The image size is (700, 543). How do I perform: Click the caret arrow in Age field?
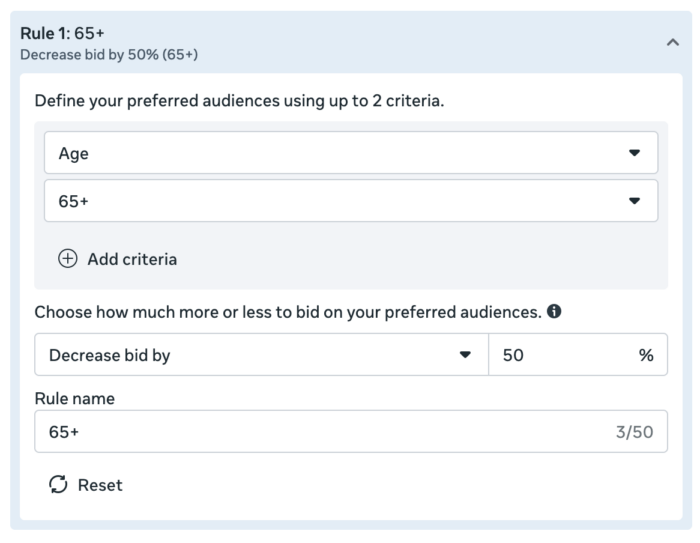633,153
